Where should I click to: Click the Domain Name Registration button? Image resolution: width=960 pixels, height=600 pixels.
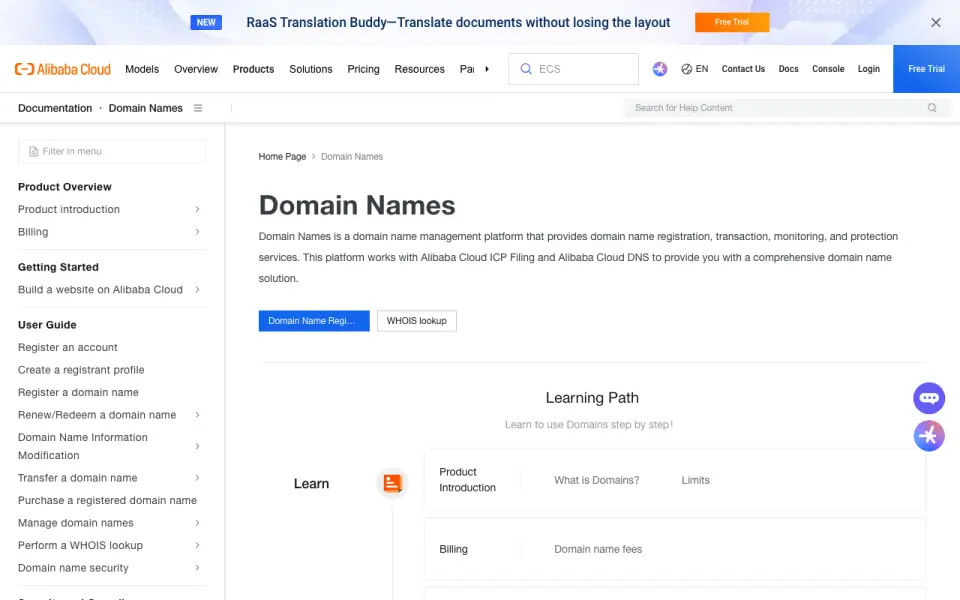pyautogui.click(x=314, y=321)
